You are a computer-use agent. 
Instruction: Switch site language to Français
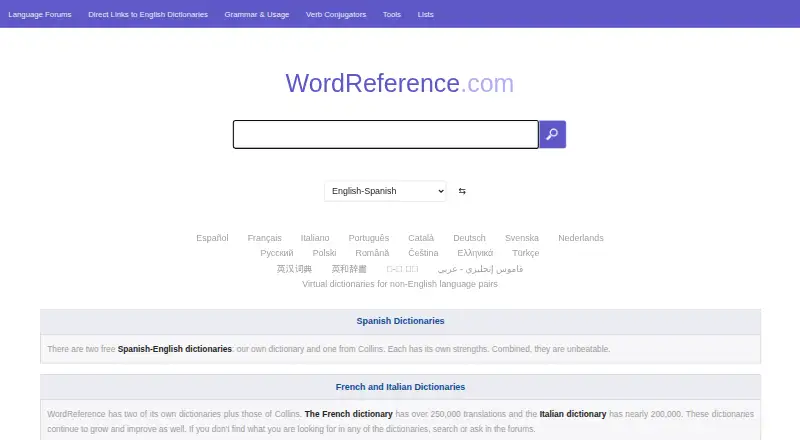pyautogui.click(x=264, y=238)
